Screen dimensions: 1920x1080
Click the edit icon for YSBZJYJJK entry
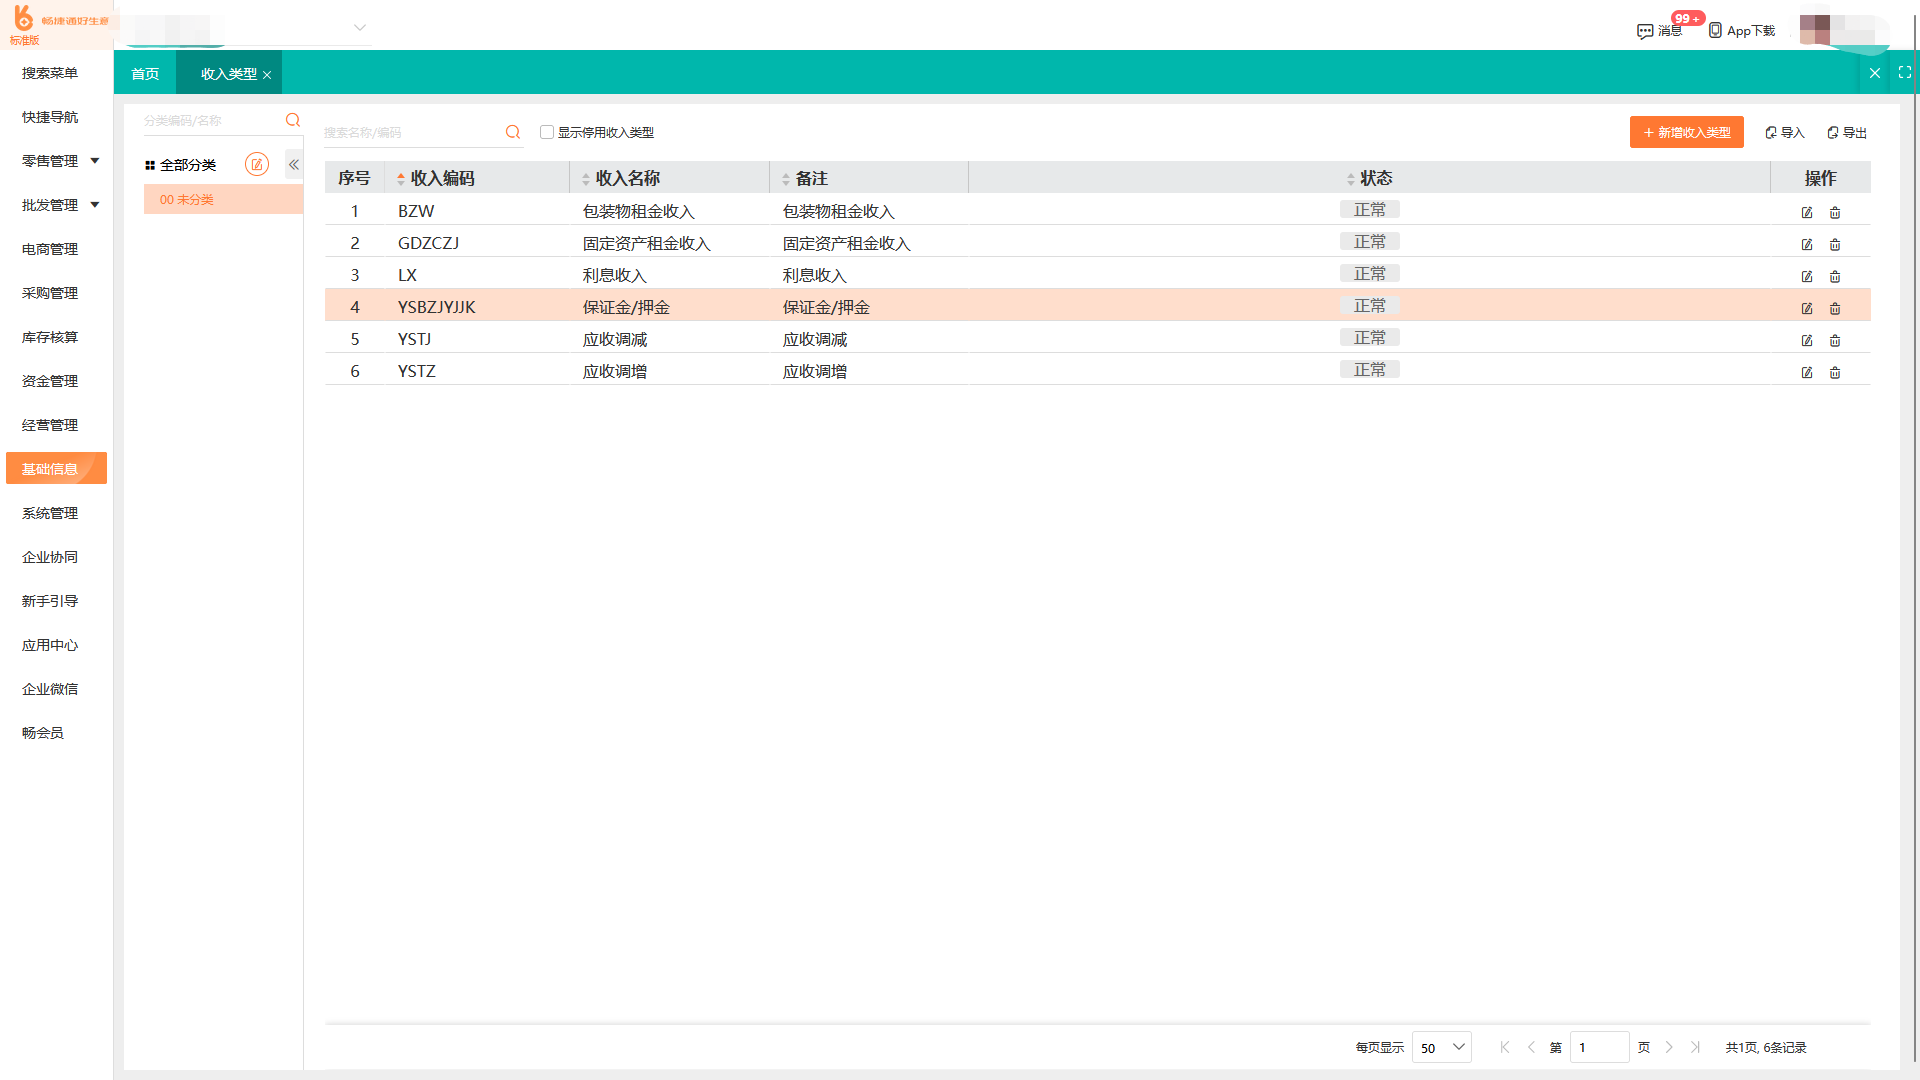(1807, 306)
